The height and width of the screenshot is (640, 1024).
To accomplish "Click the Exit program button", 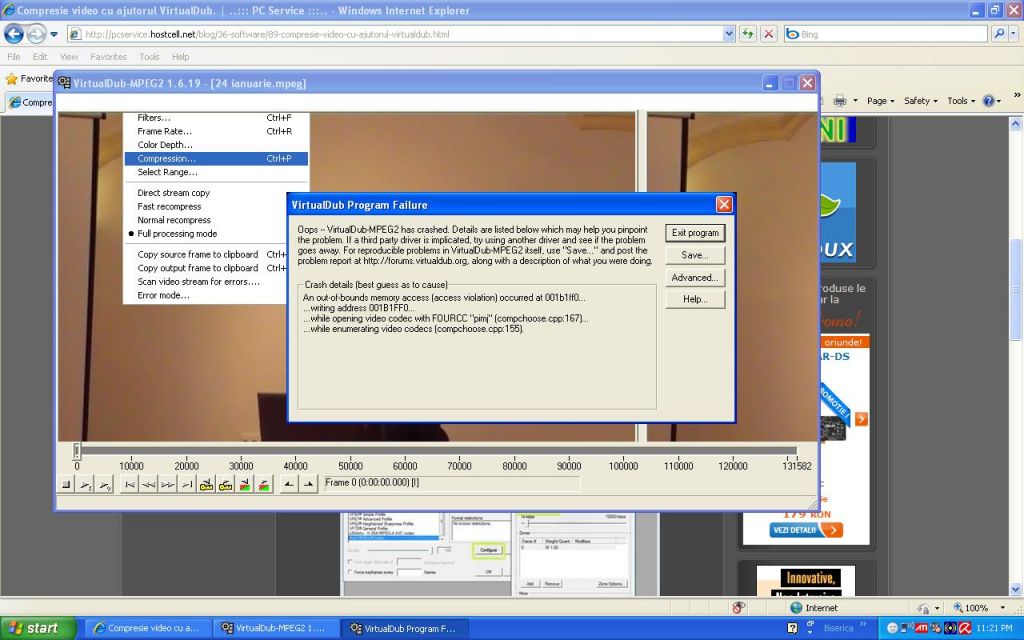I will (695, 233).
